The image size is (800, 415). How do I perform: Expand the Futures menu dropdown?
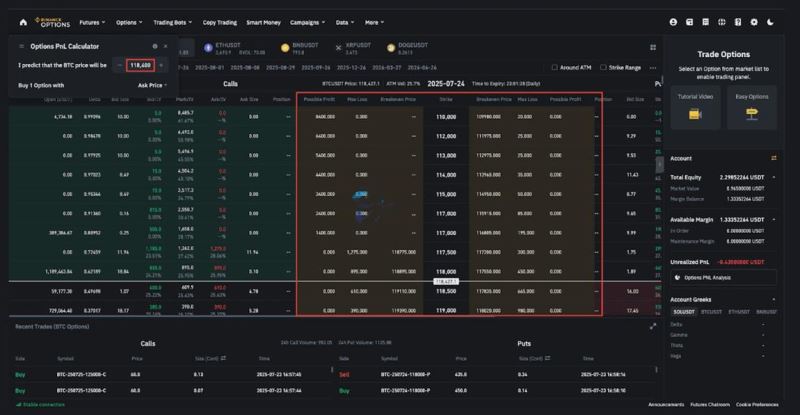[x=93, y=21]
